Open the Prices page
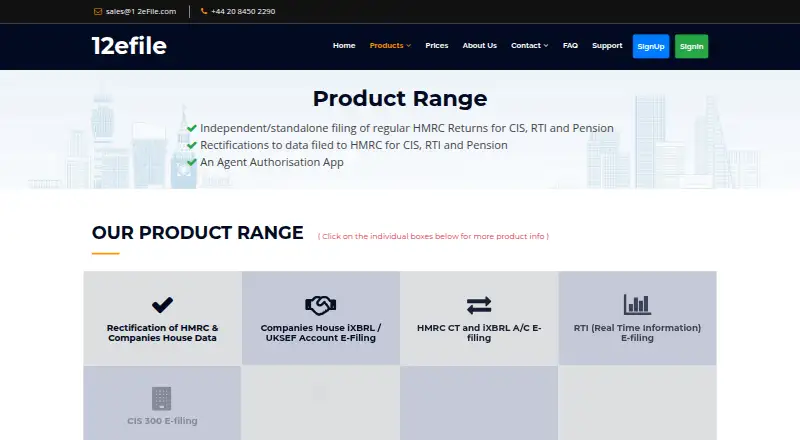 pos(437,45)
